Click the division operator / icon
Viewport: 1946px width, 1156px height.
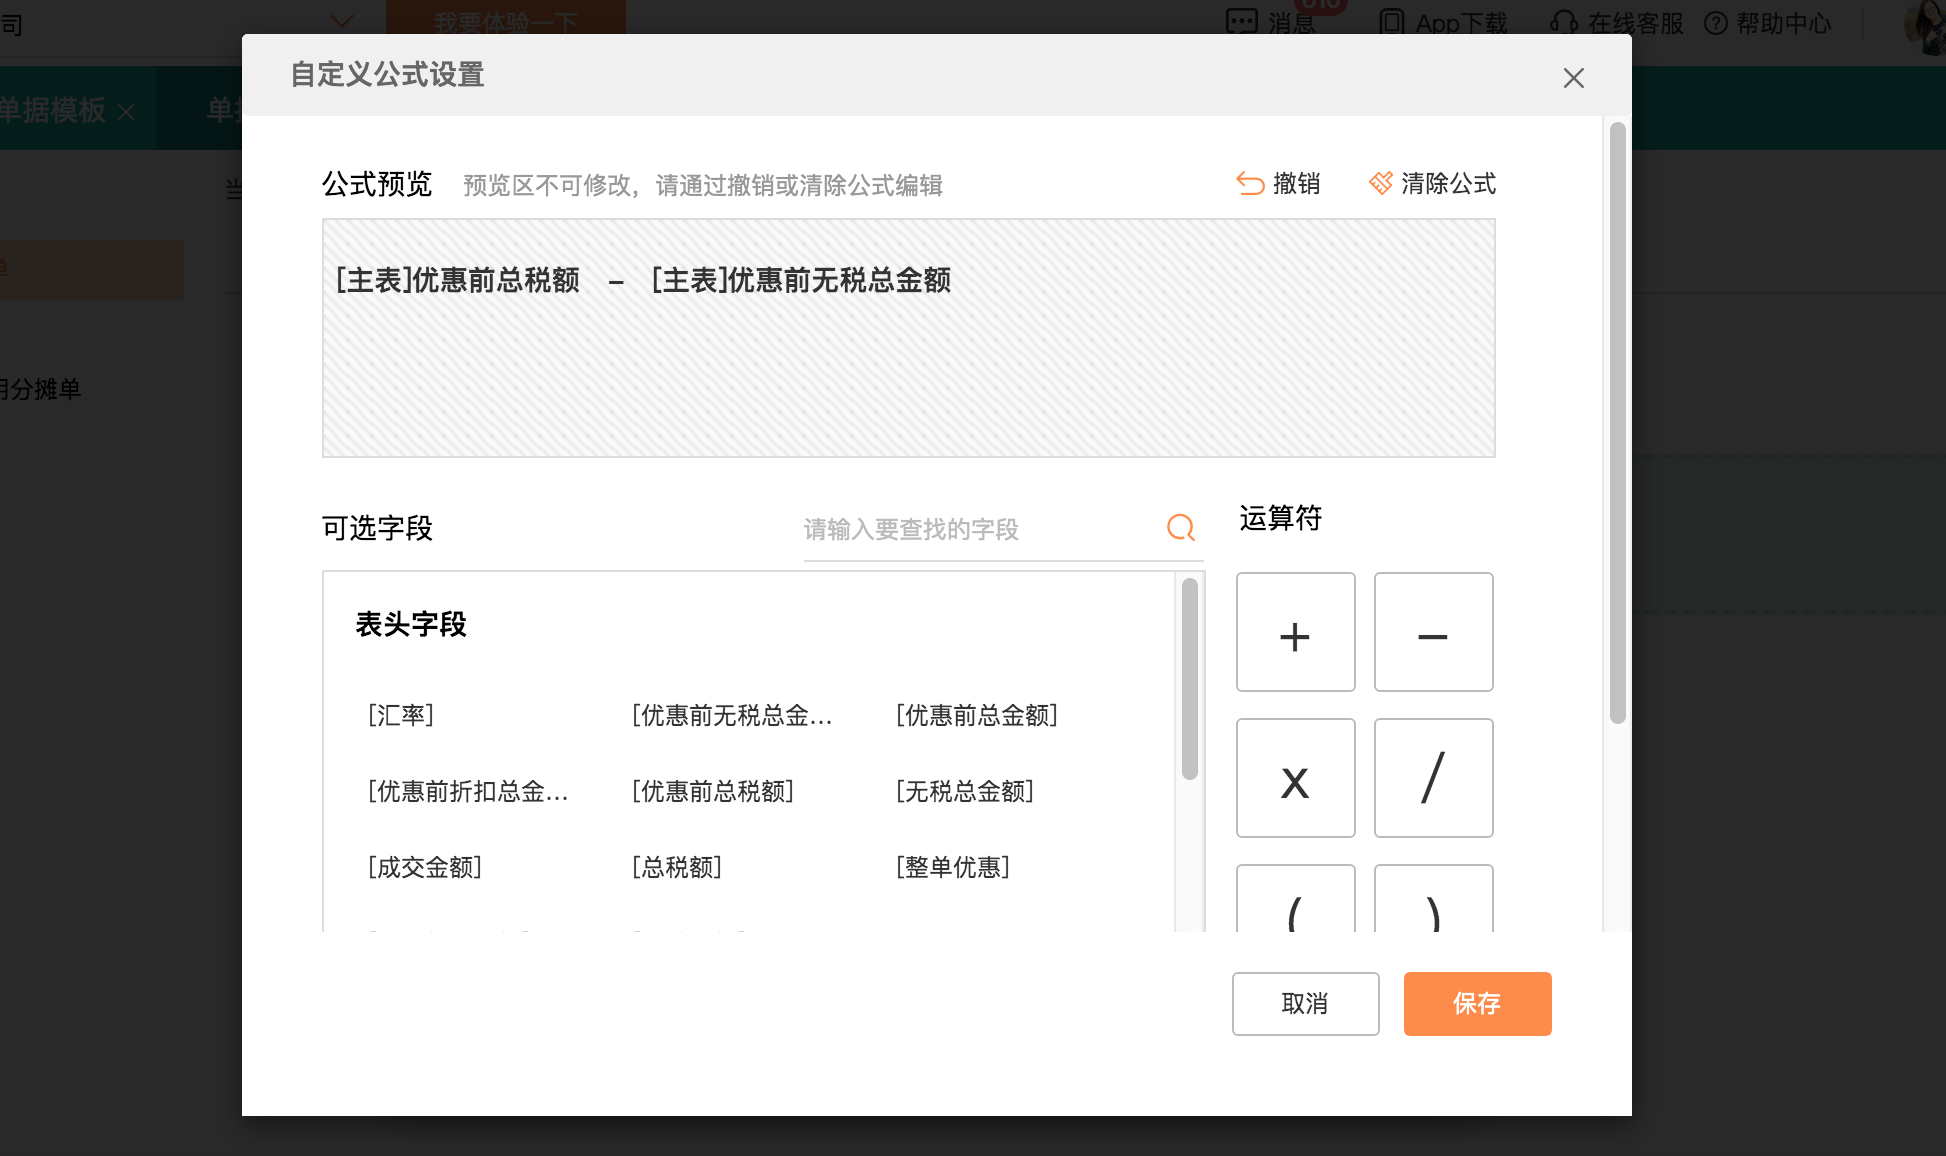point(1434,779)
